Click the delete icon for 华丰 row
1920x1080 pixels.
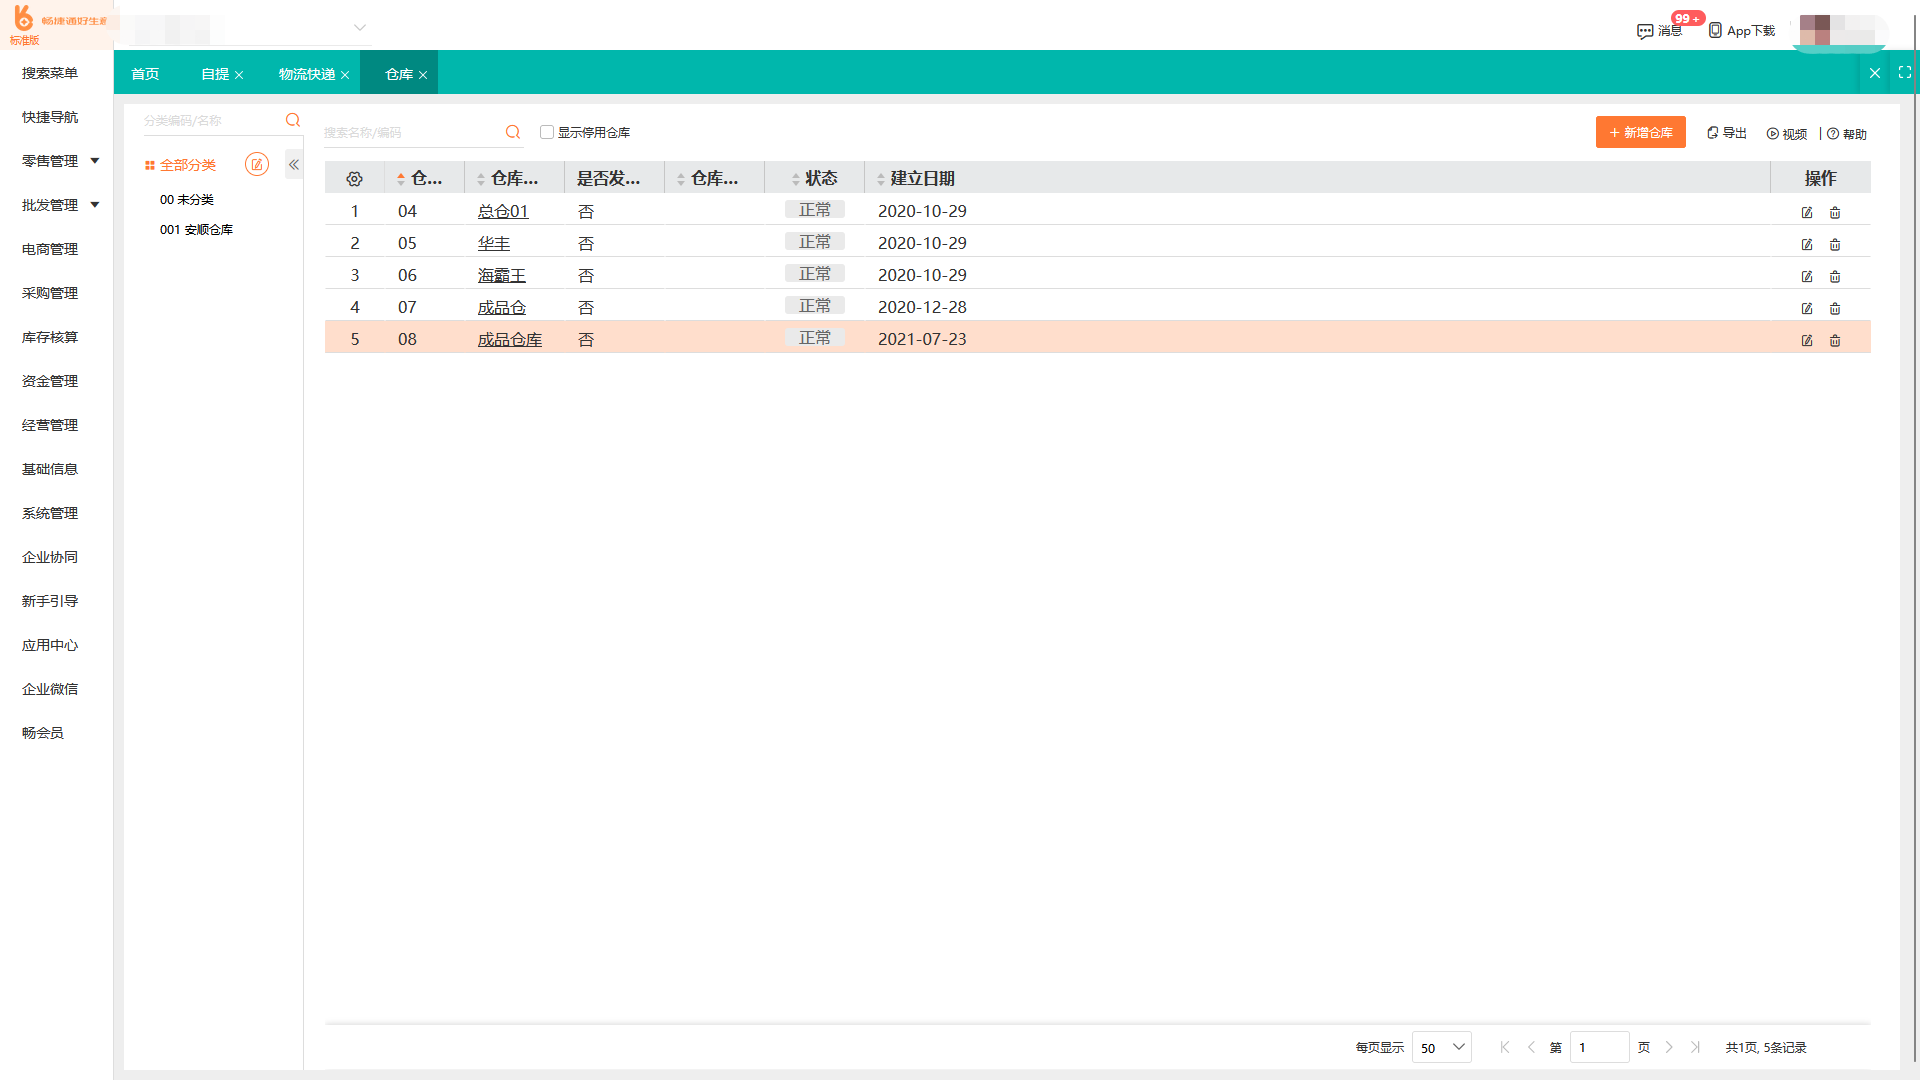tap(1834, 243)
